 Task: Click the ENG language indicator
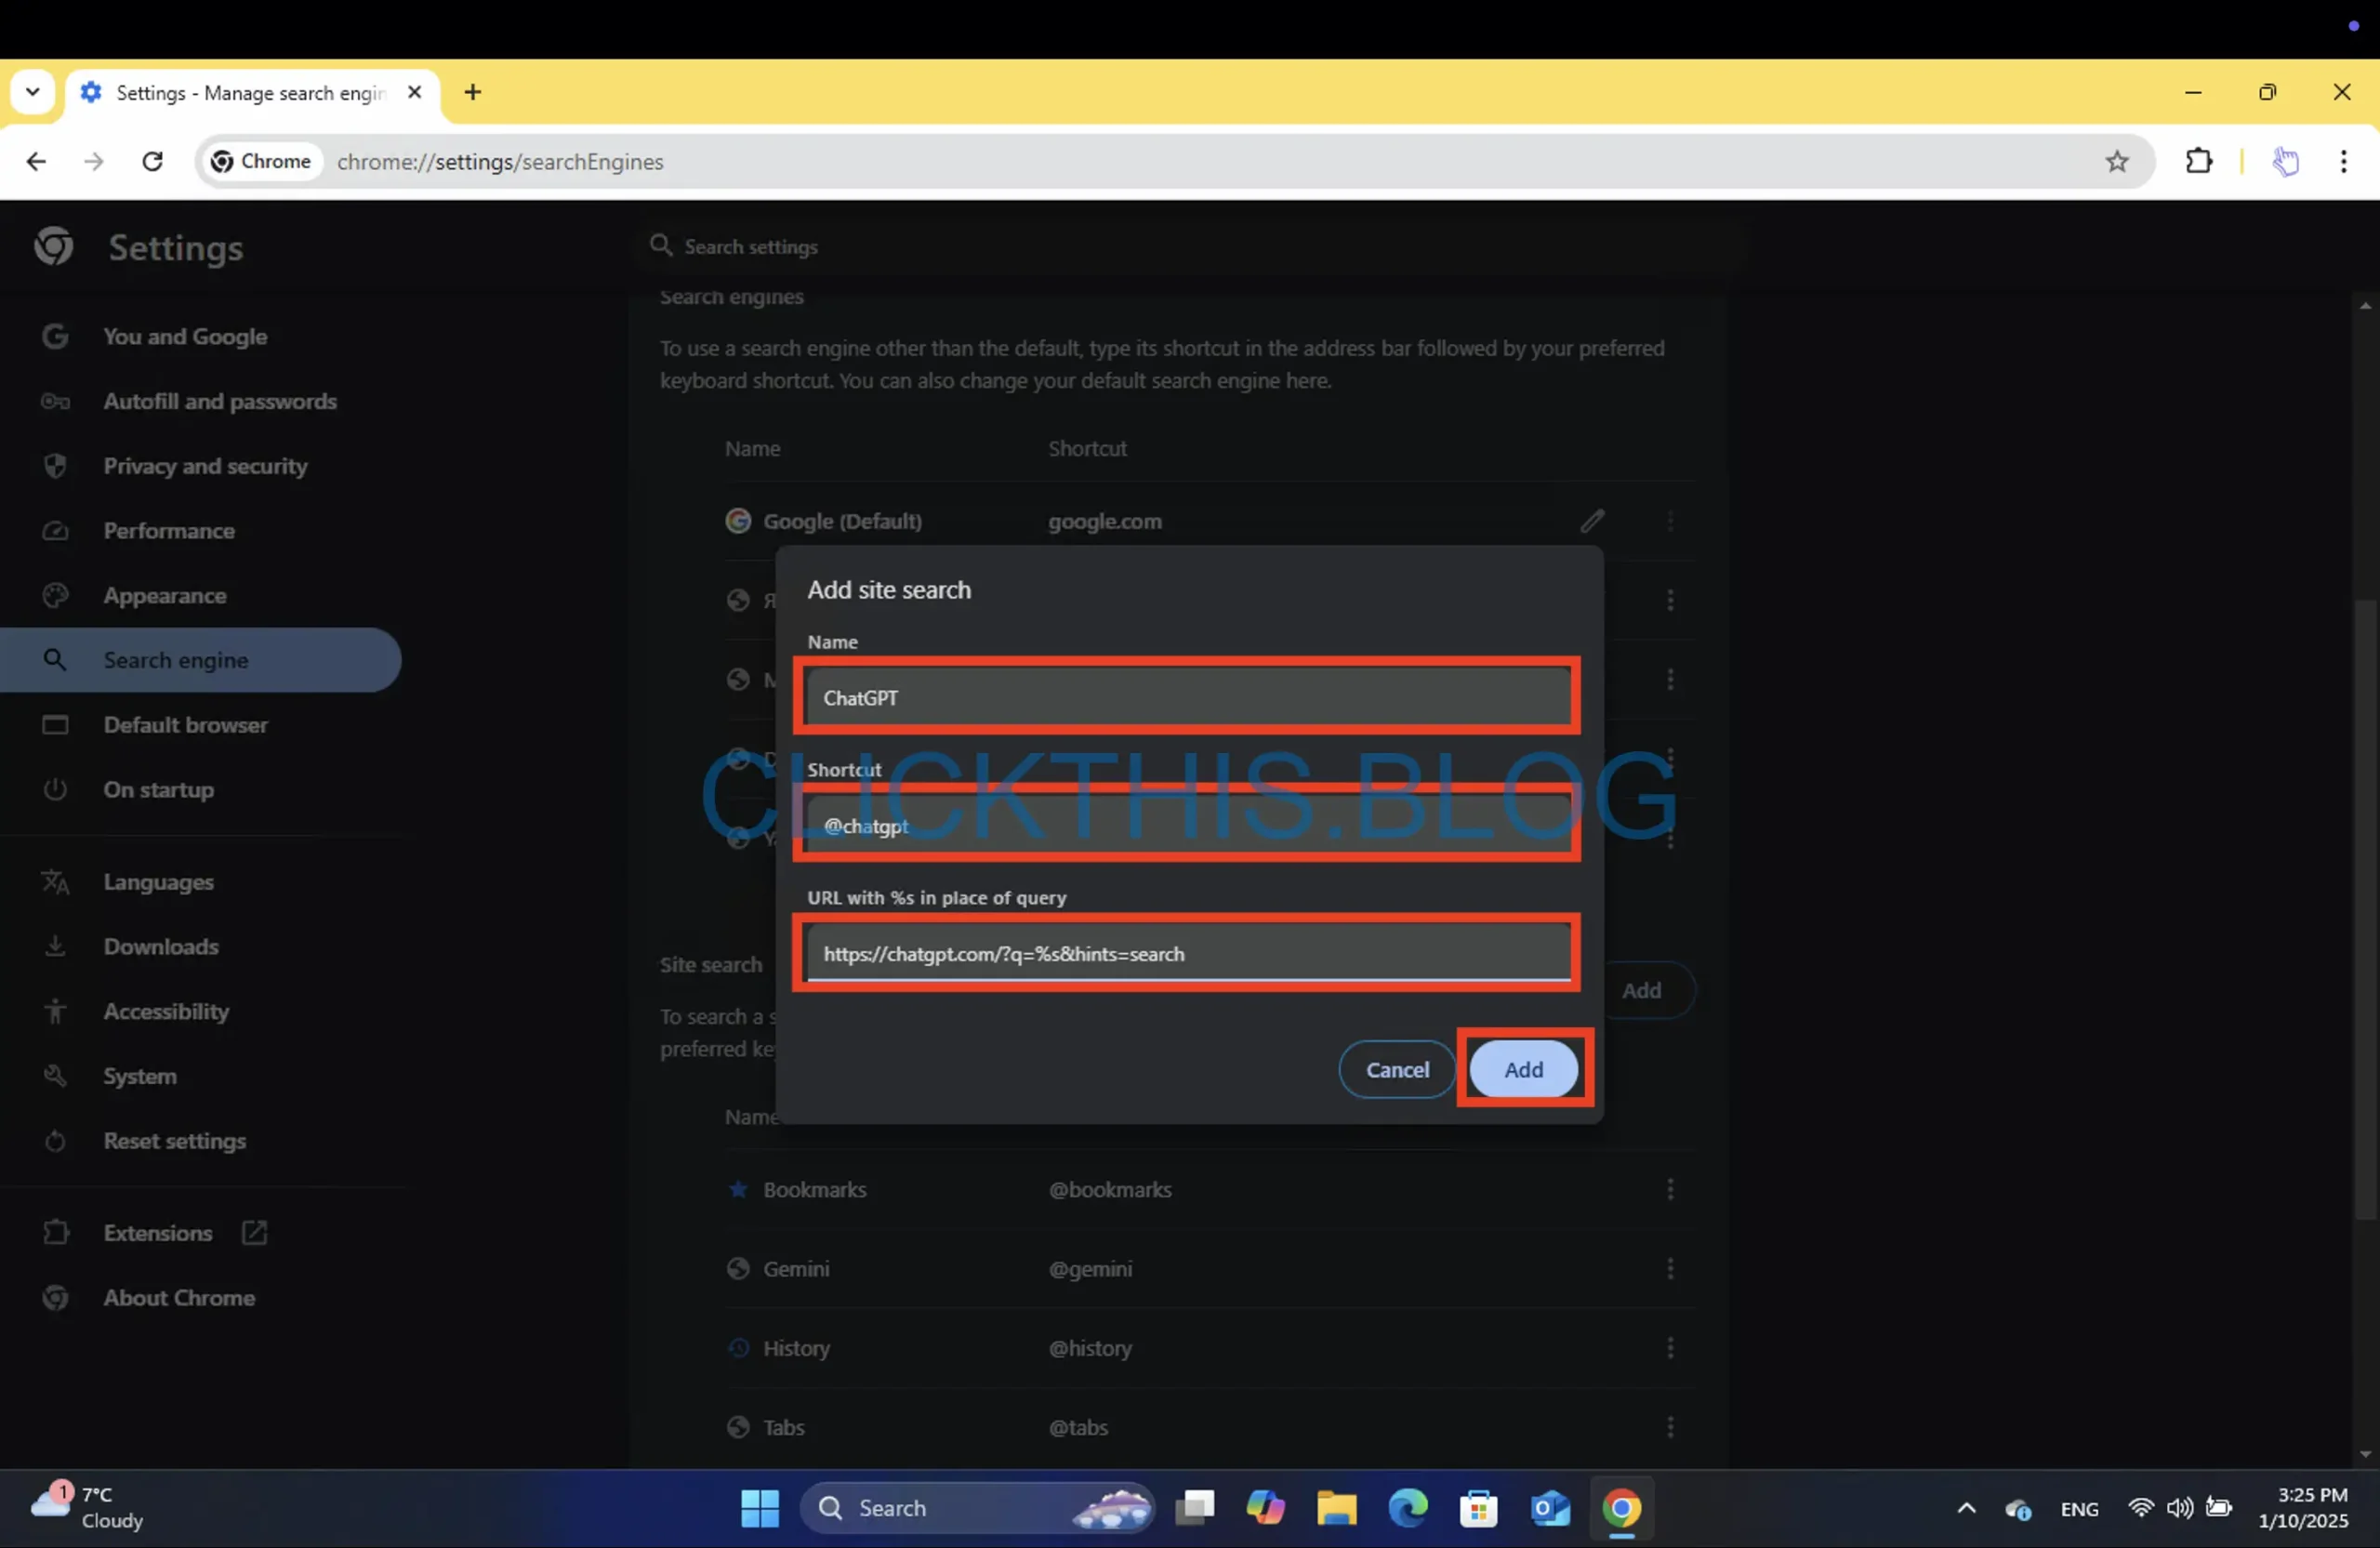[x=2079, y=1509]
